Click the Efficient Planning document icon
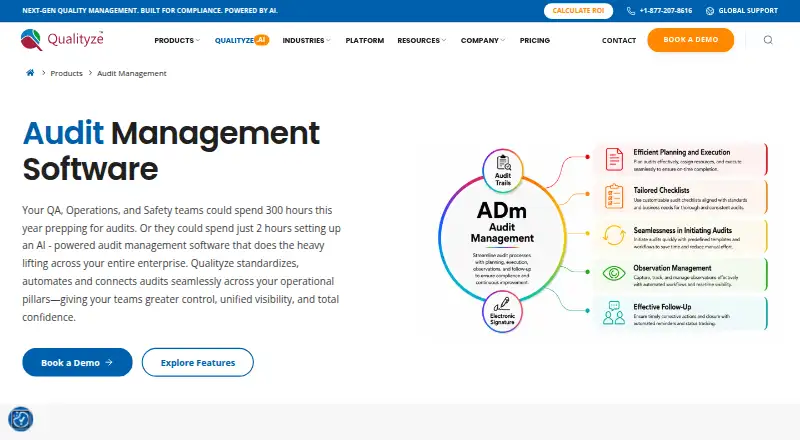Image resolution: width=800 pixels, height=440 pixels. (x=614, y=159)
